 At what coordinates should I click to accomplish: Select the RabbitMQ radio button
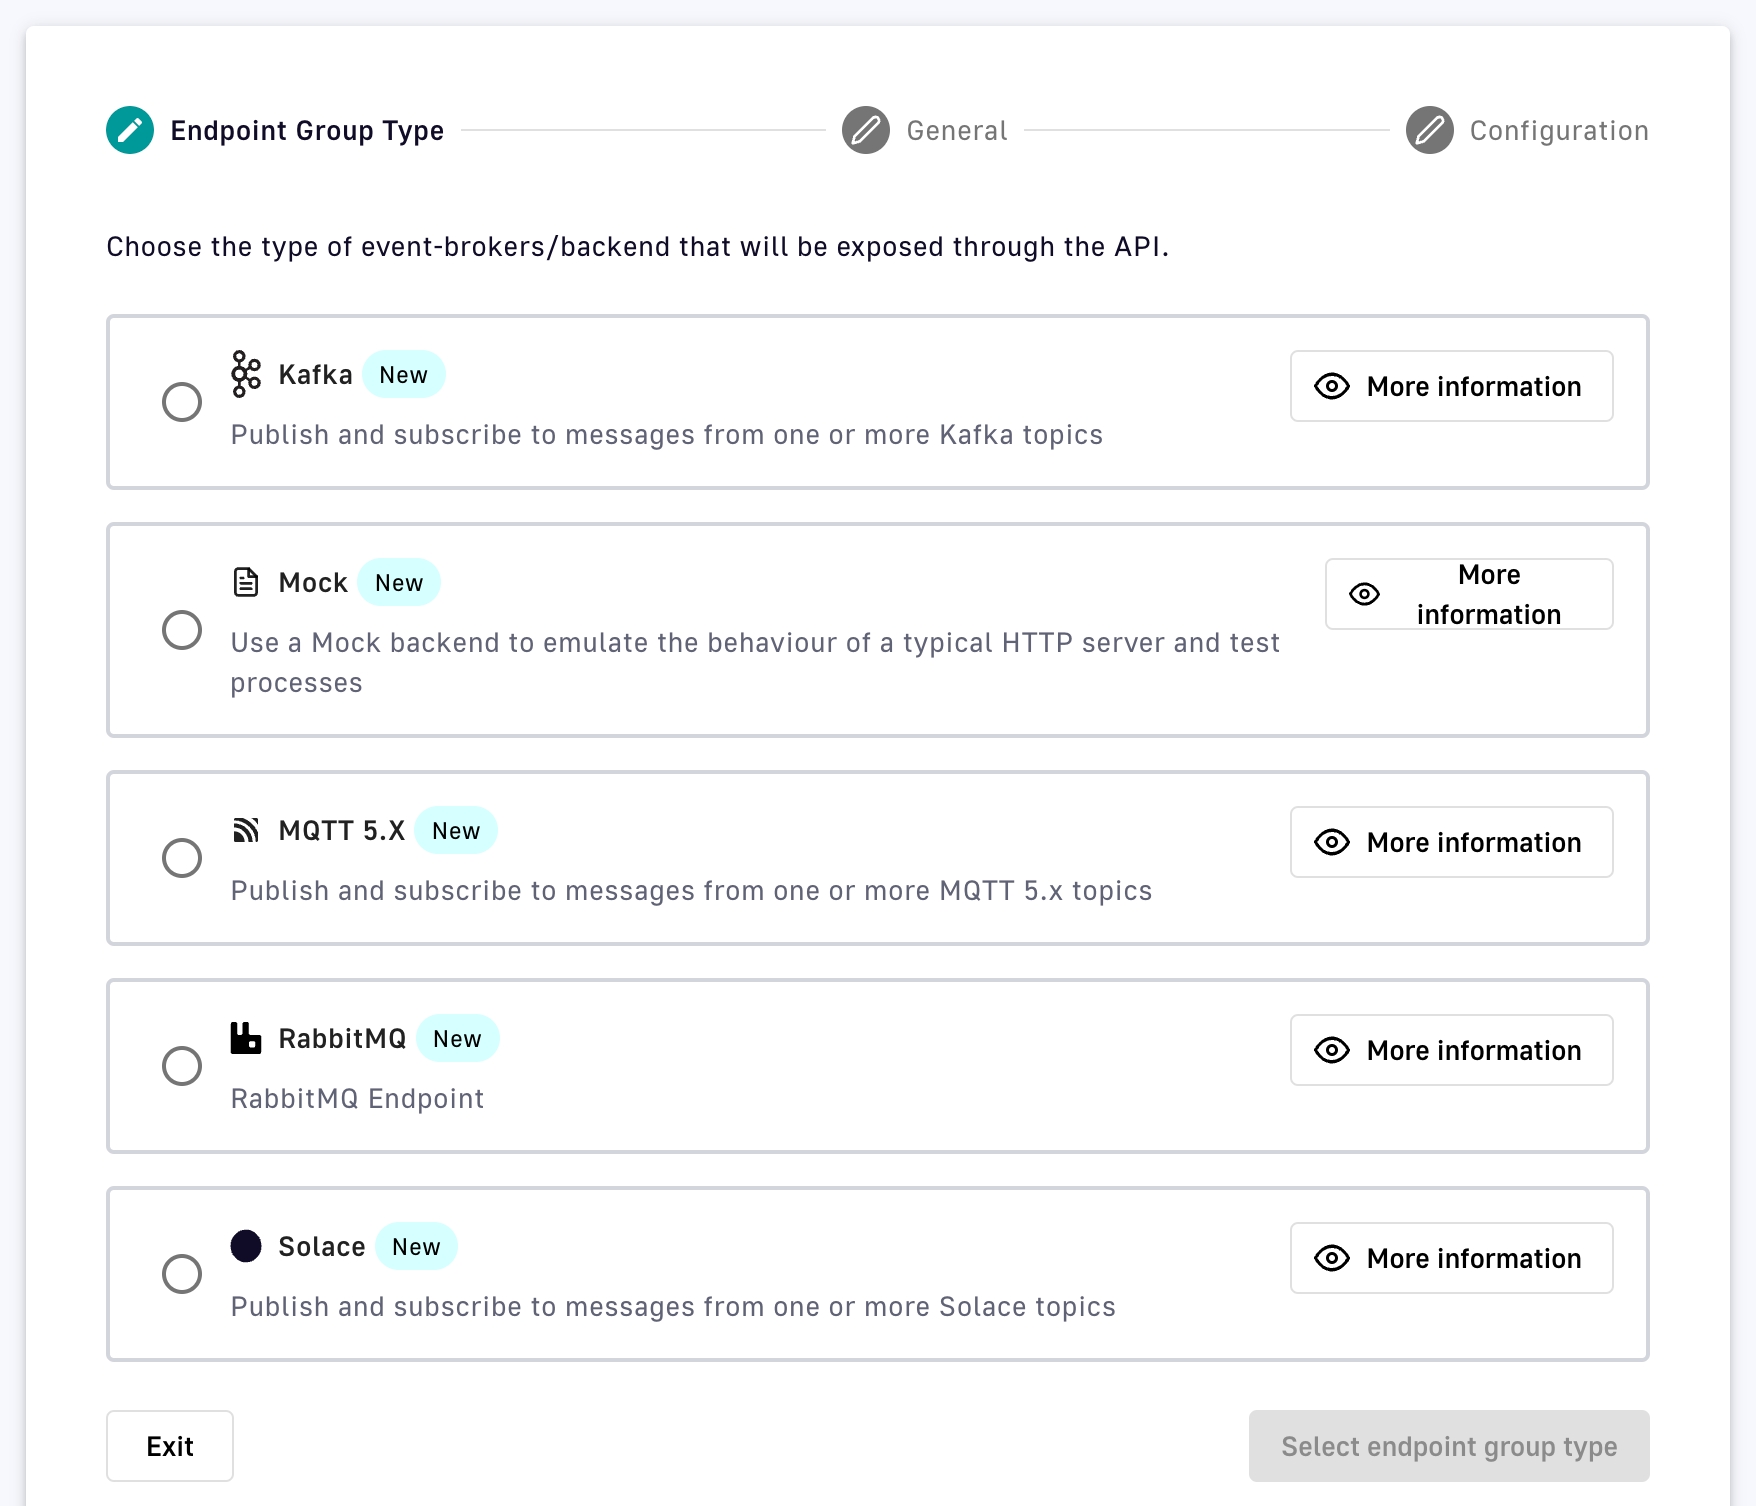[x=182, y=1066]
